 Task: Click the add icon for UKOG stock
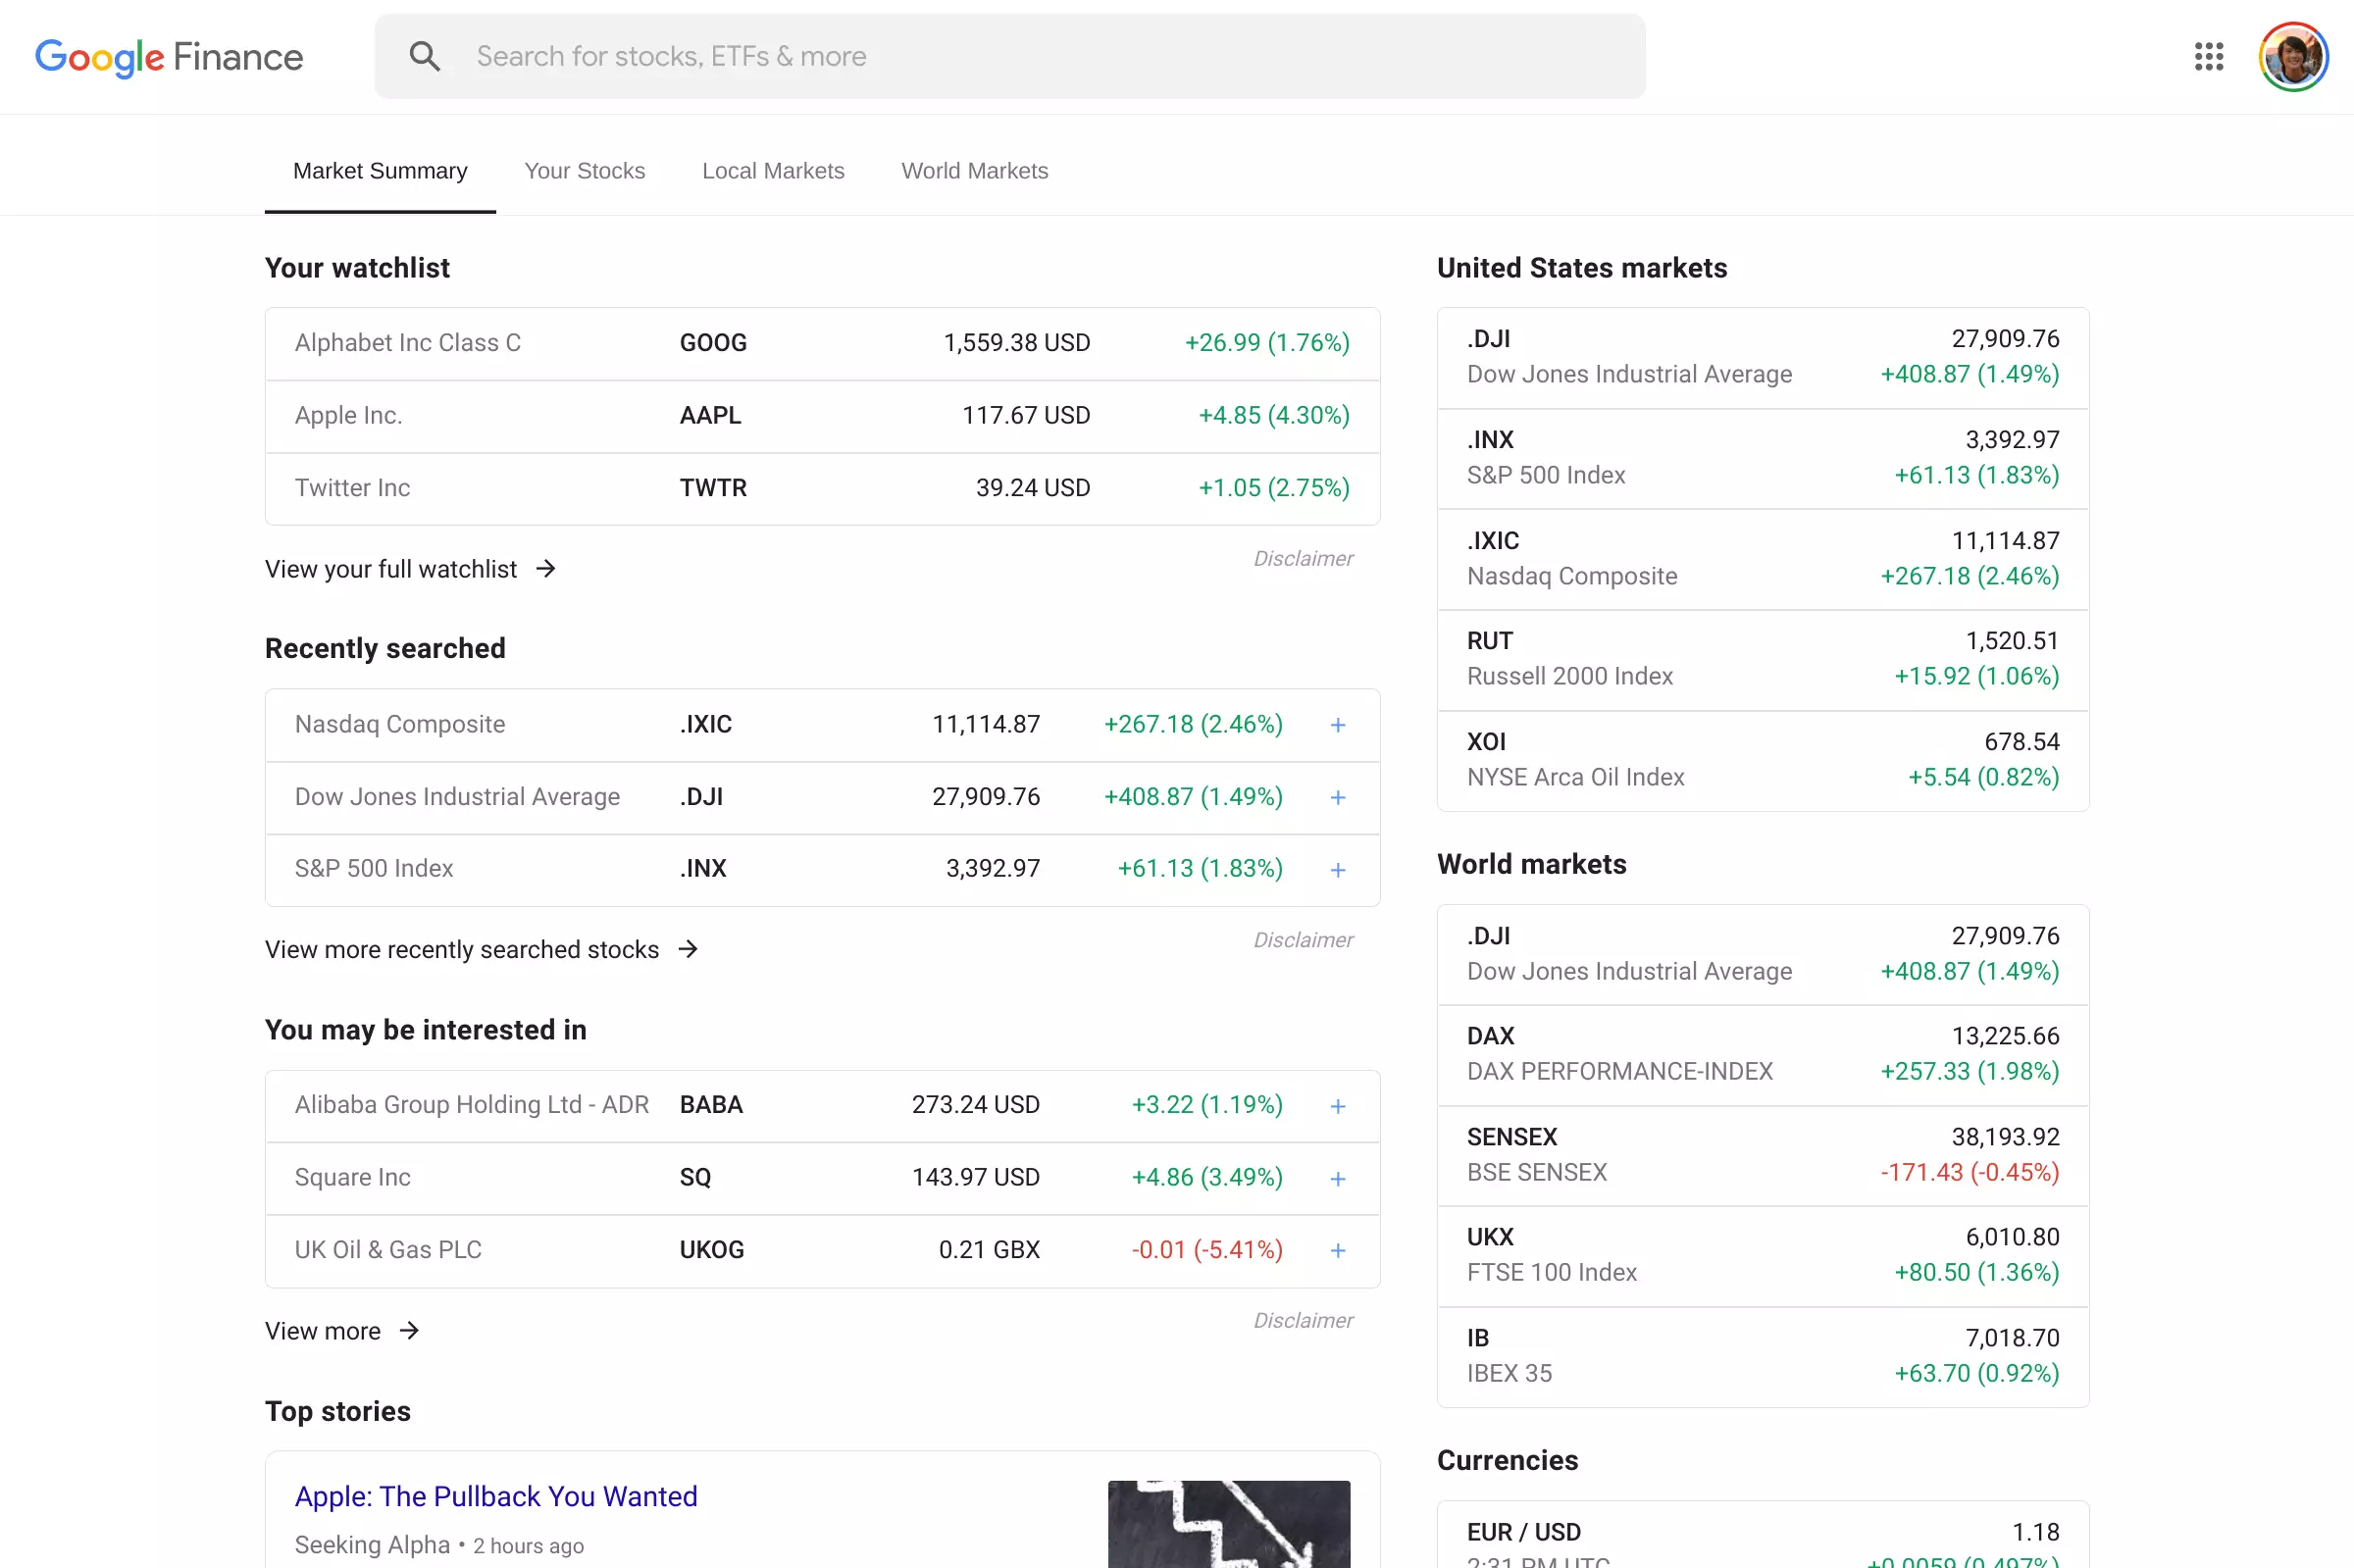click(1337, 1251)
